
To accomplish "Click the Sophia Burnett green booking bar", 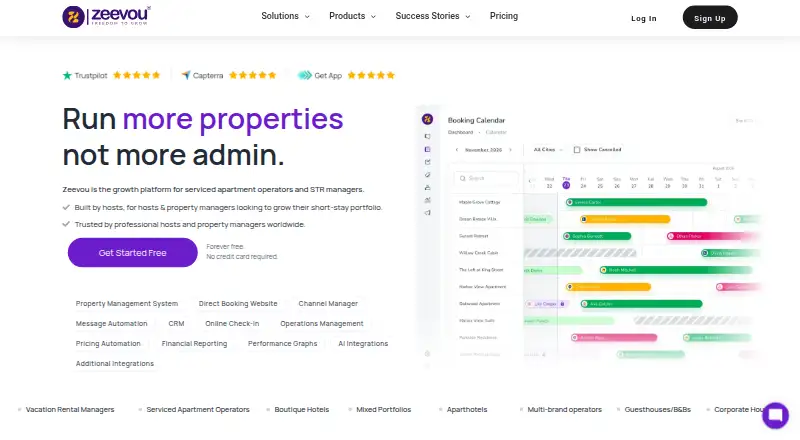I will click(597, 236).
